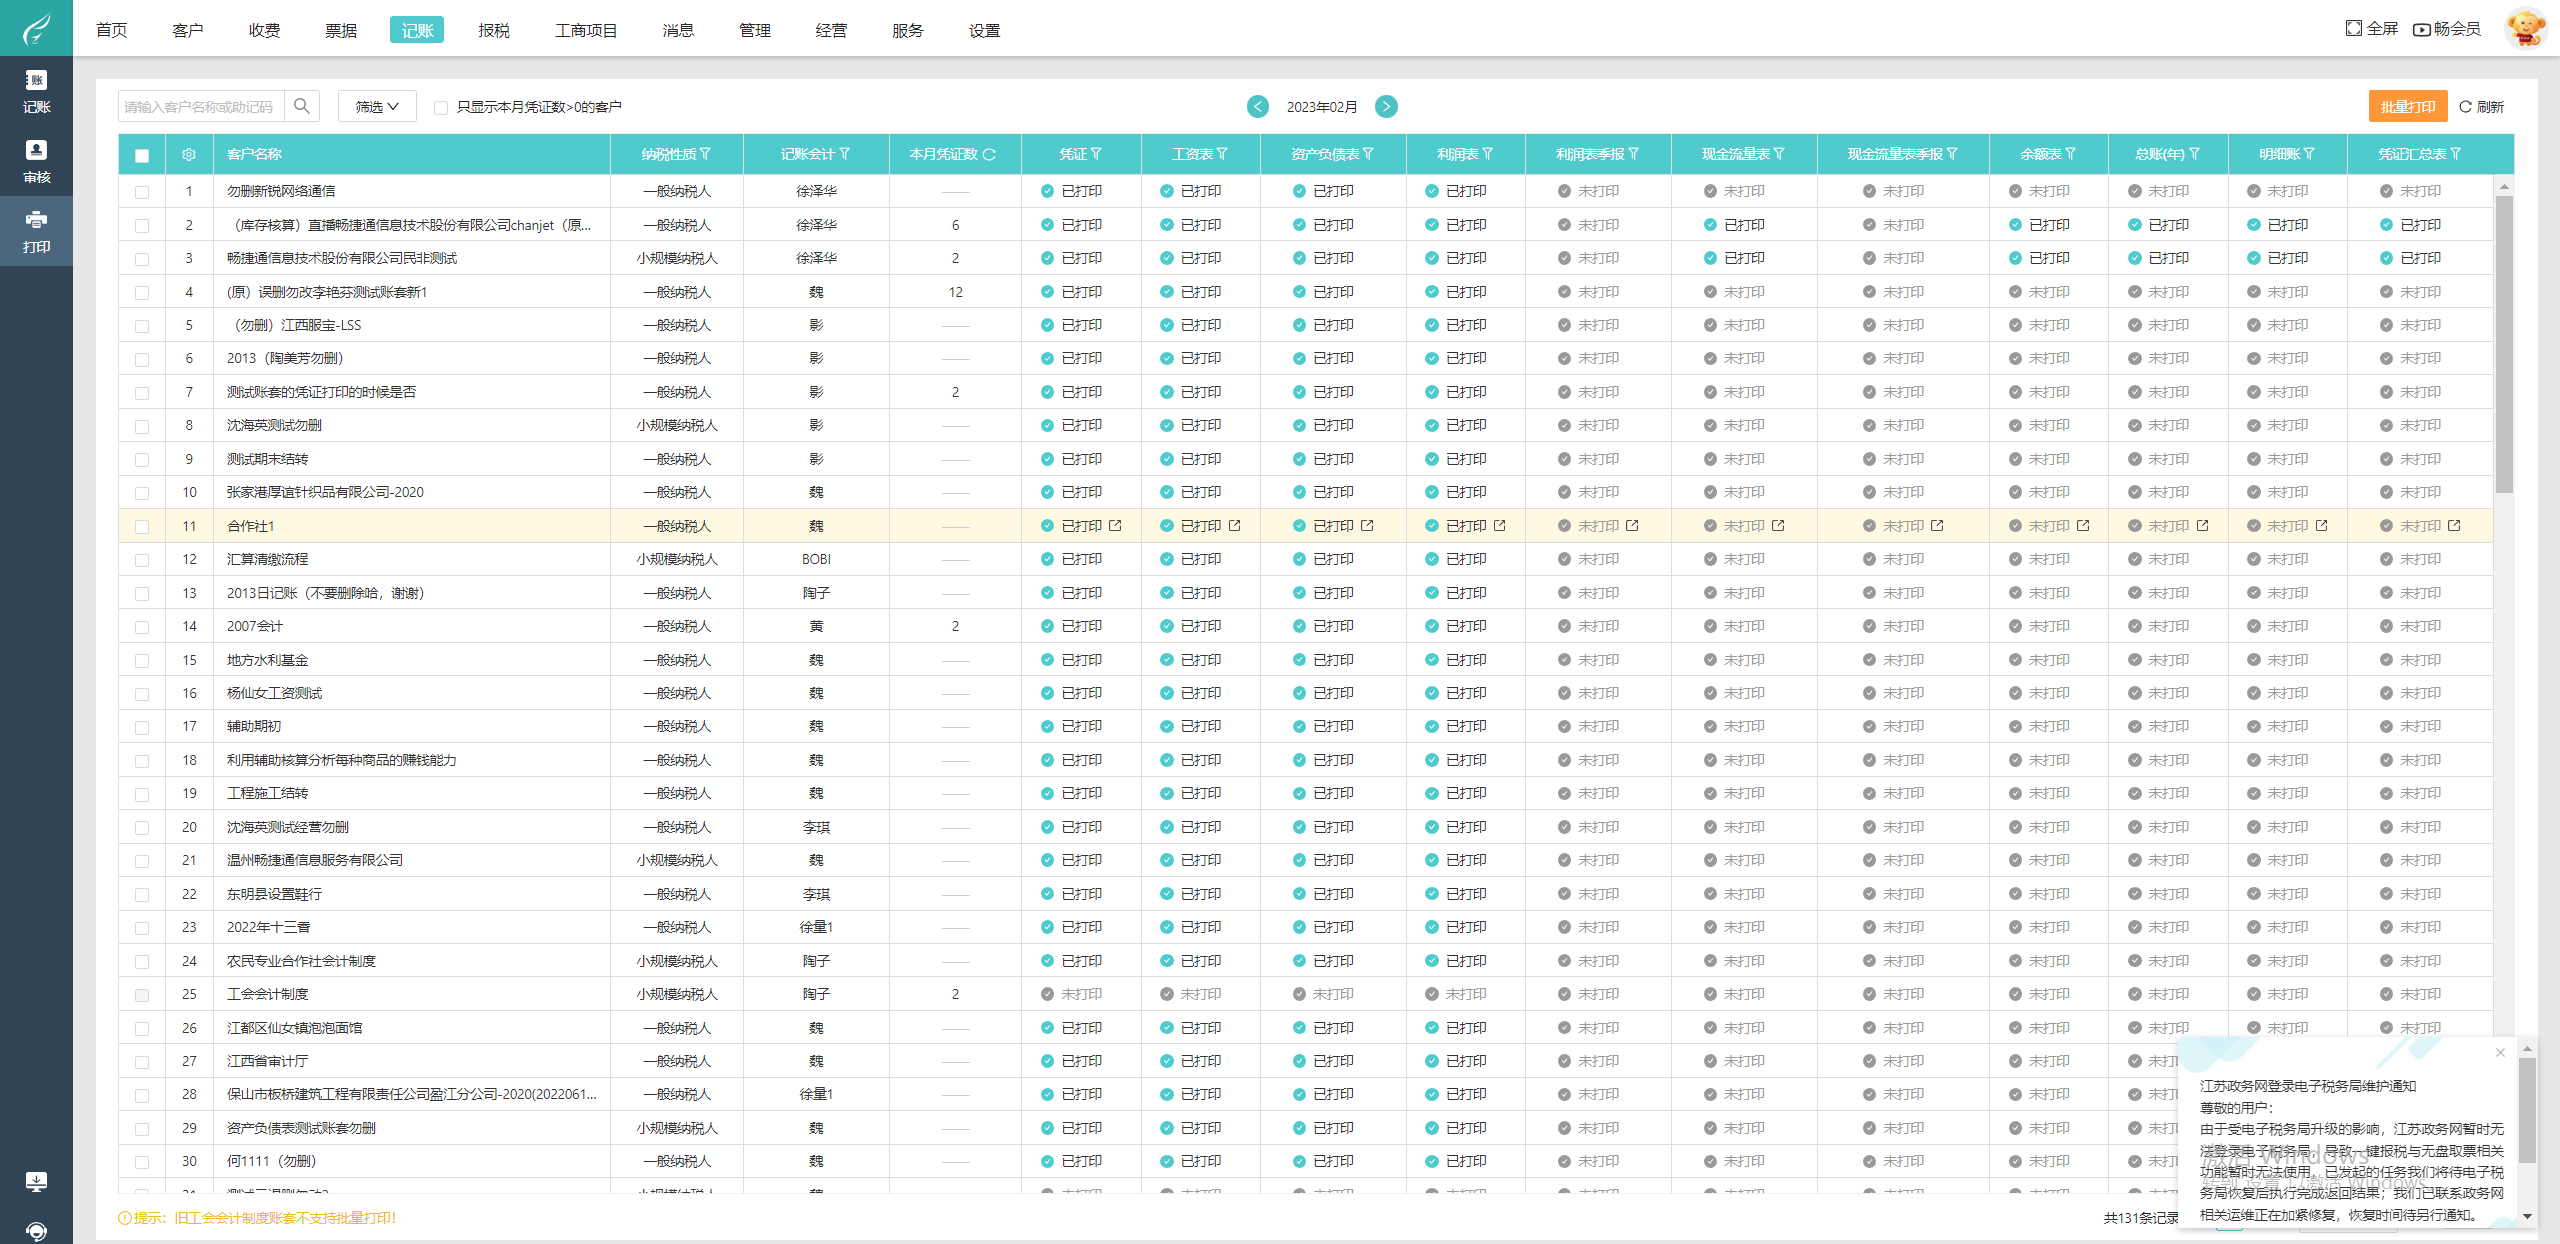Click forward arrow to navigate to next month
This screenshot has height=1244, width=2560.
click(x=1386, y=108)
